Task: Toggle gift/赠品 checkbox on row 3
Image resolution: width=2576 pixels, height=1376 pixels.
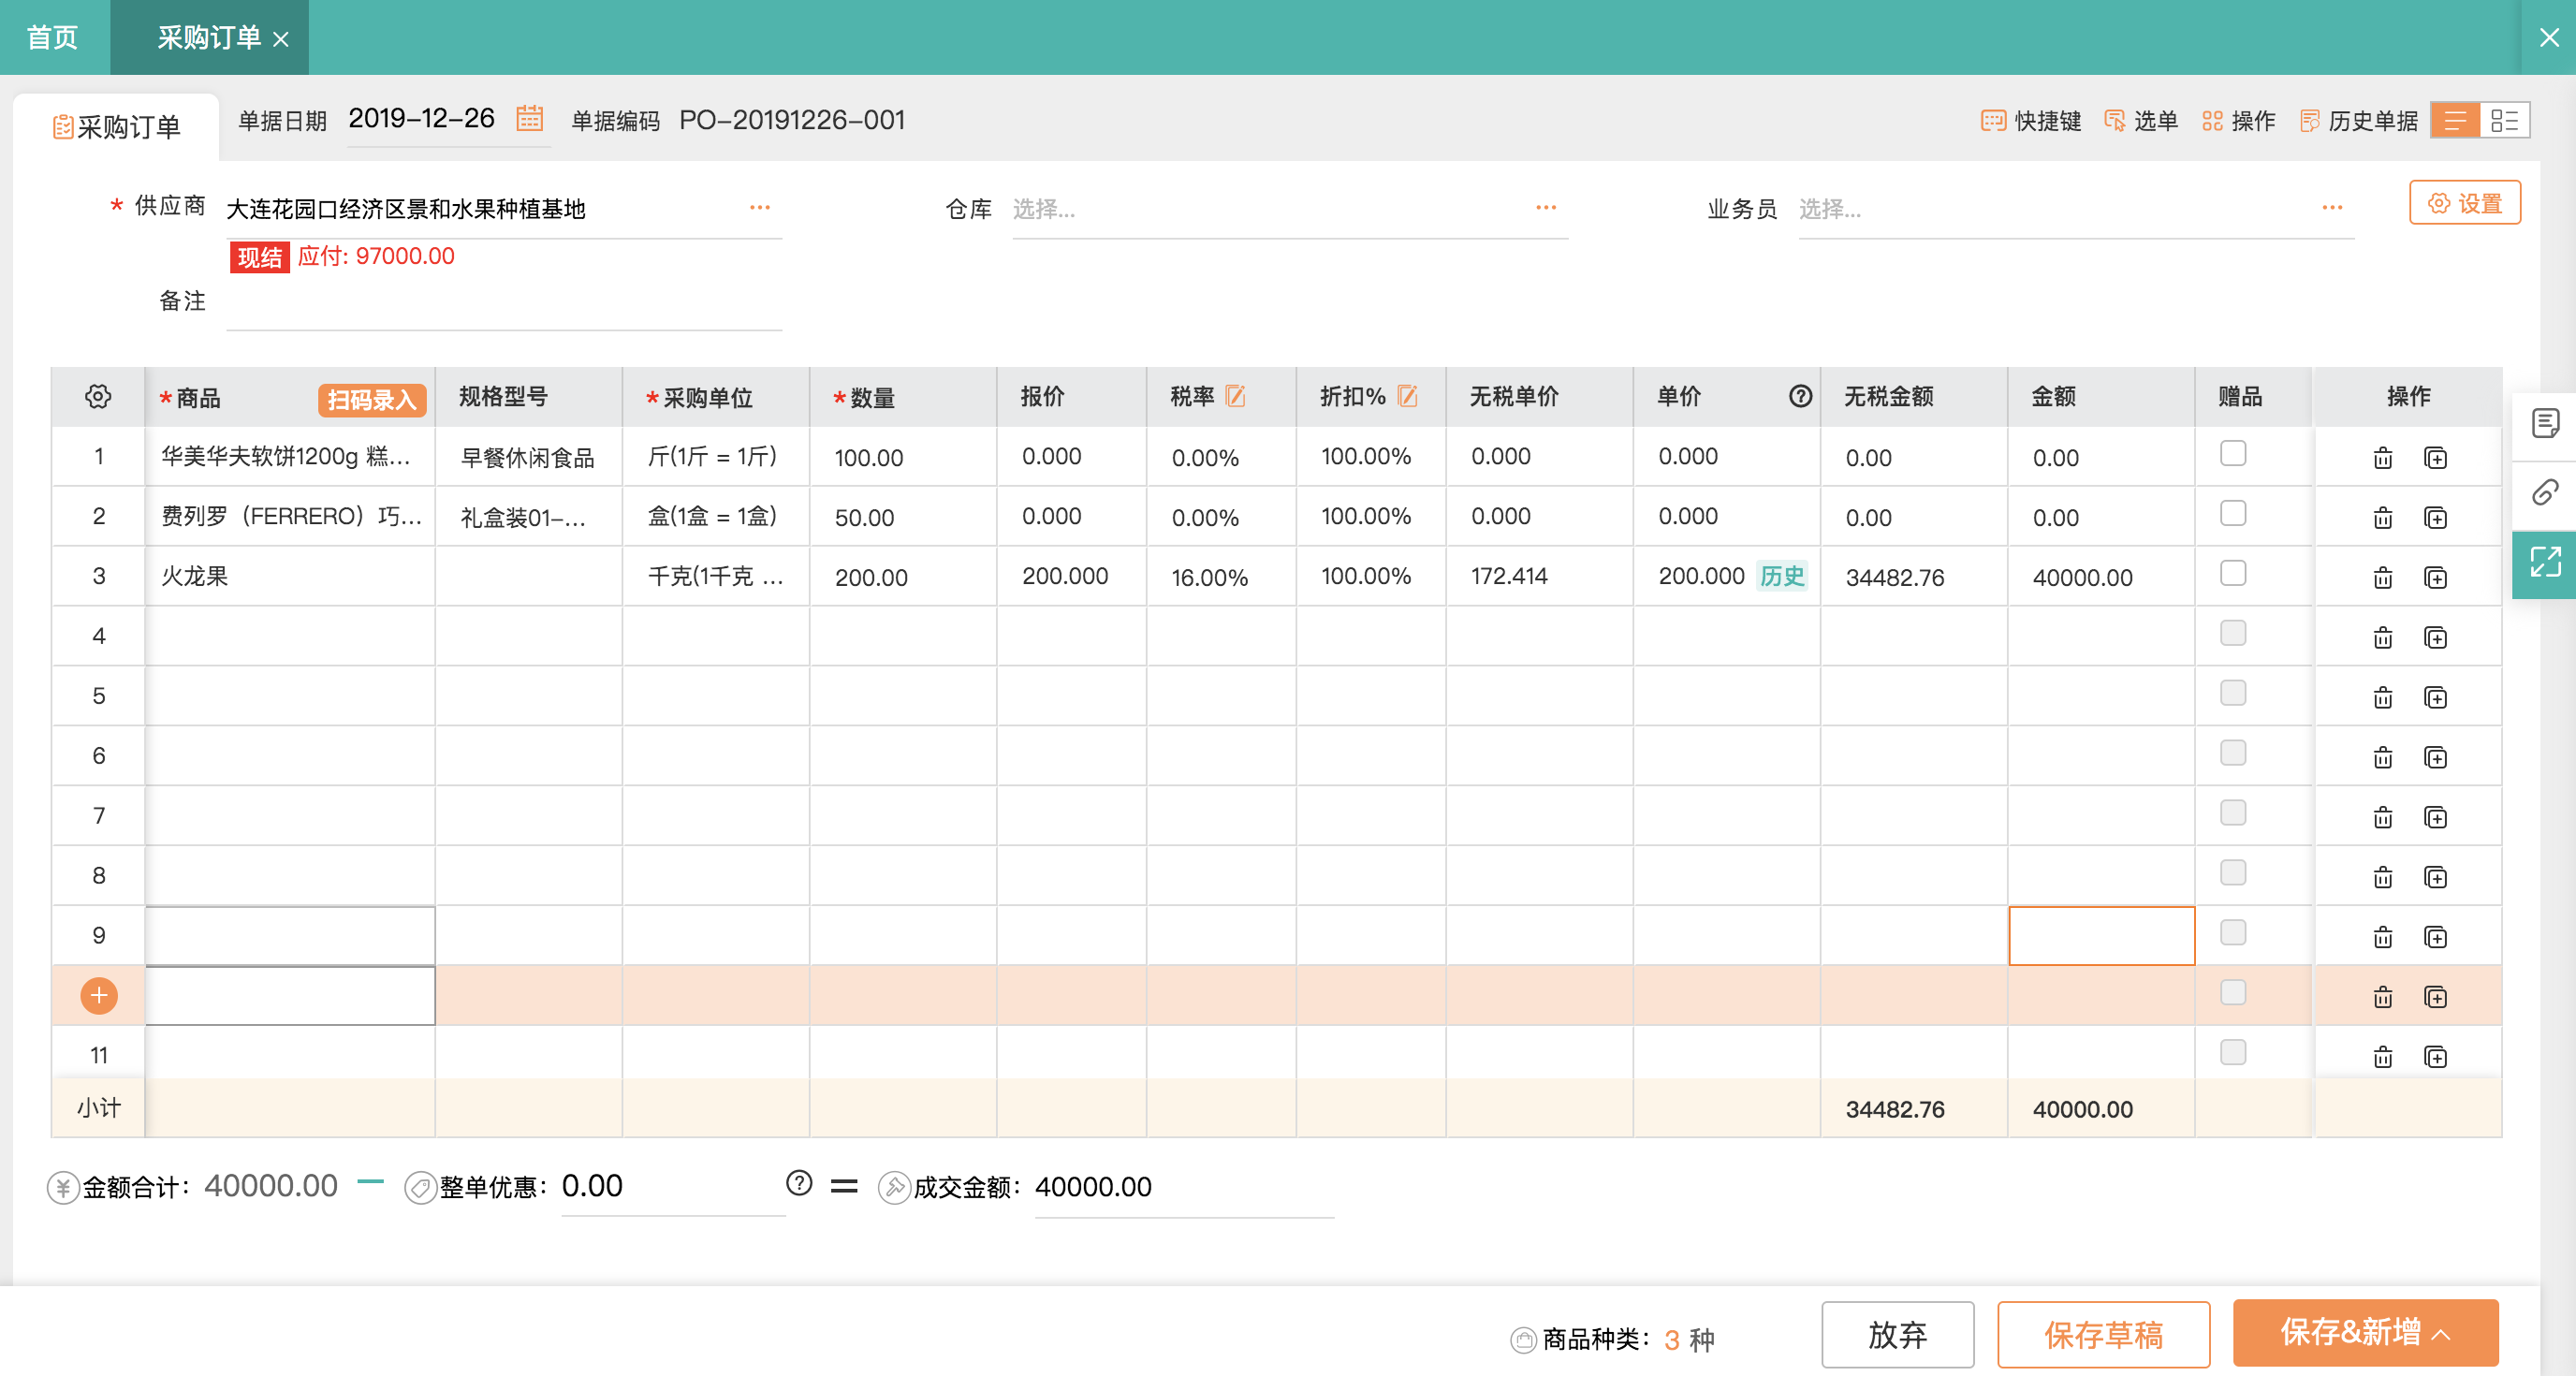Action: tap(2233, 574)
